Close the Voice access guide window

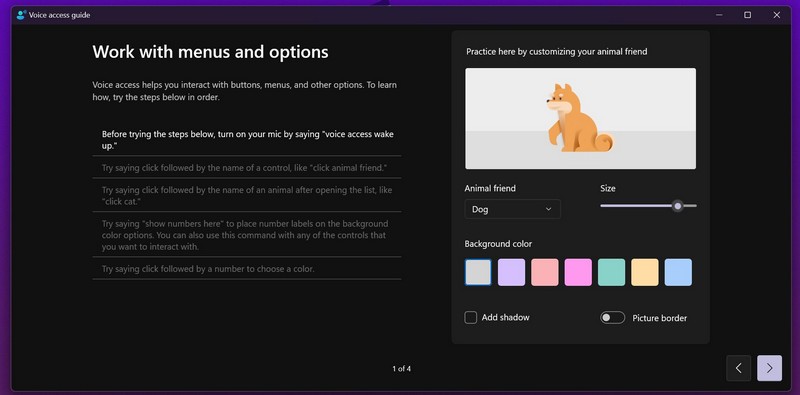click(777, 15)
